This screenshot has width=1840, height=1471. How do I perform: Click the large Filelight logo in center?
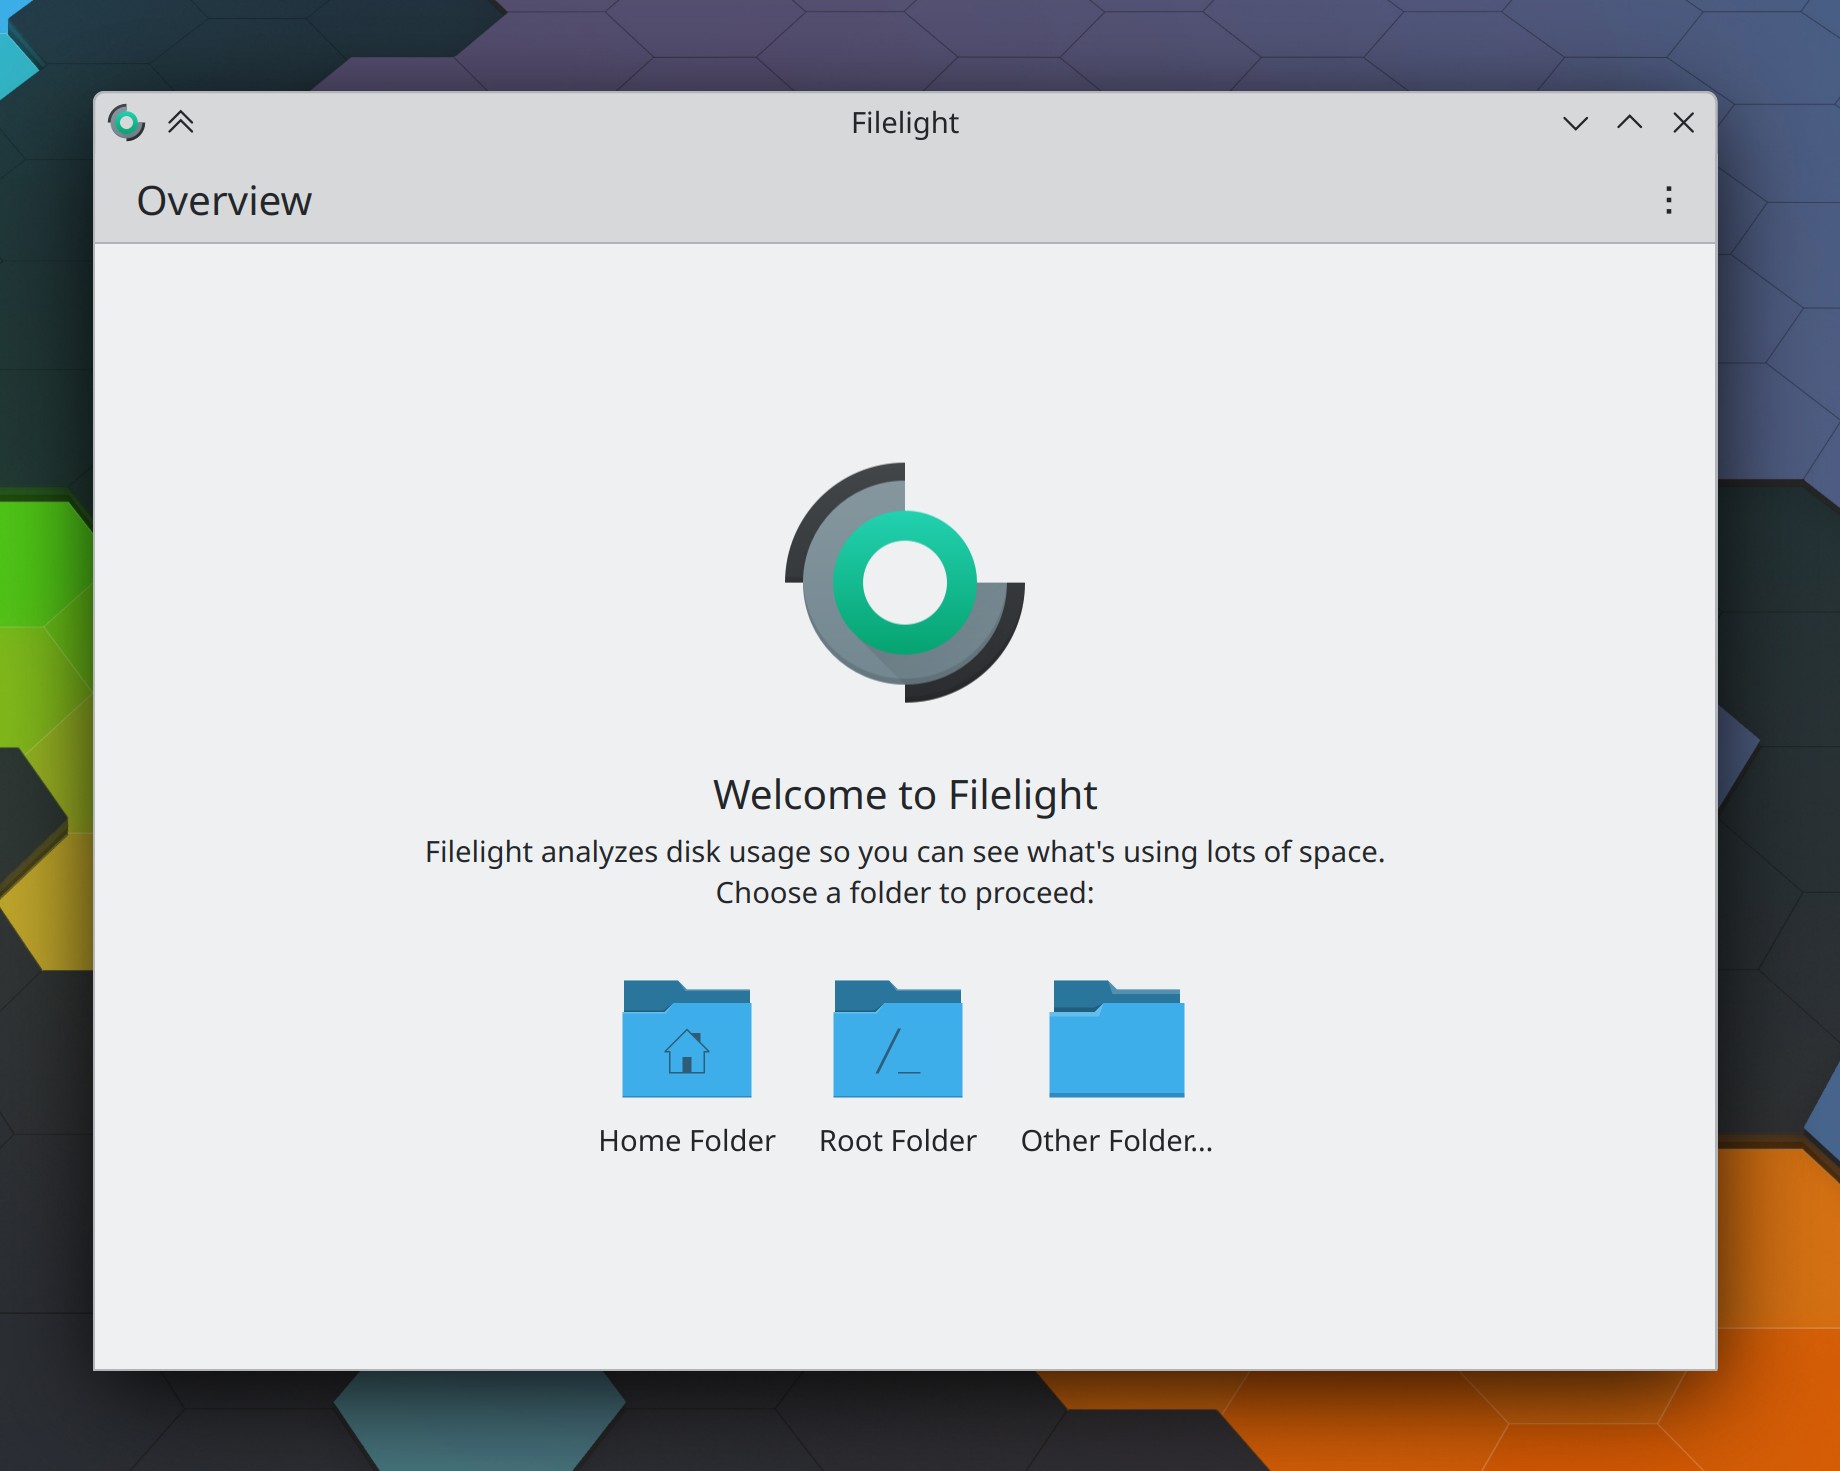point(905,583)
